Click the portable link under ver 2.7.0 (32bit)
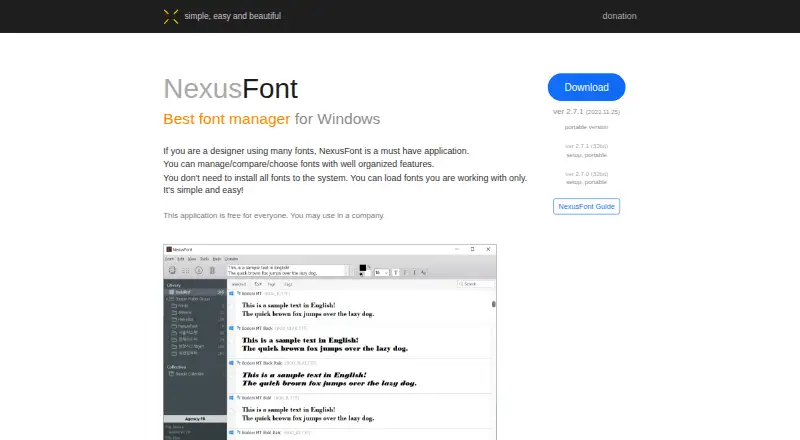This screenshot has width=800, height=440. [x=596, y=182]
